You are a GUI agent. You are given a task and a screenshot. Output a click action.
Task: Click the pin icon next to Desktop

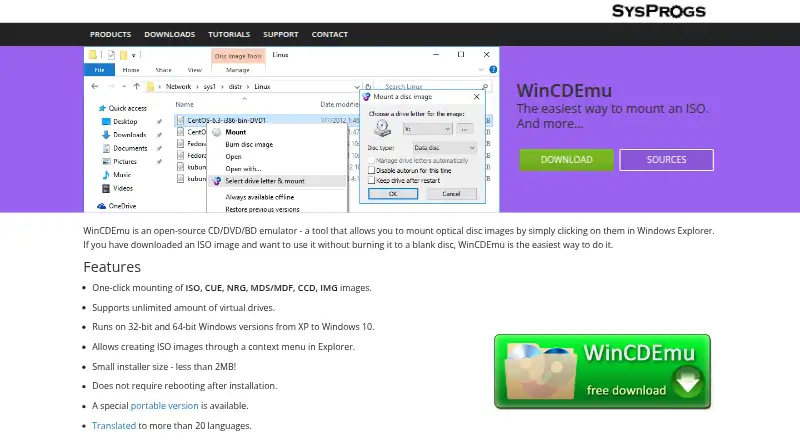159,121
